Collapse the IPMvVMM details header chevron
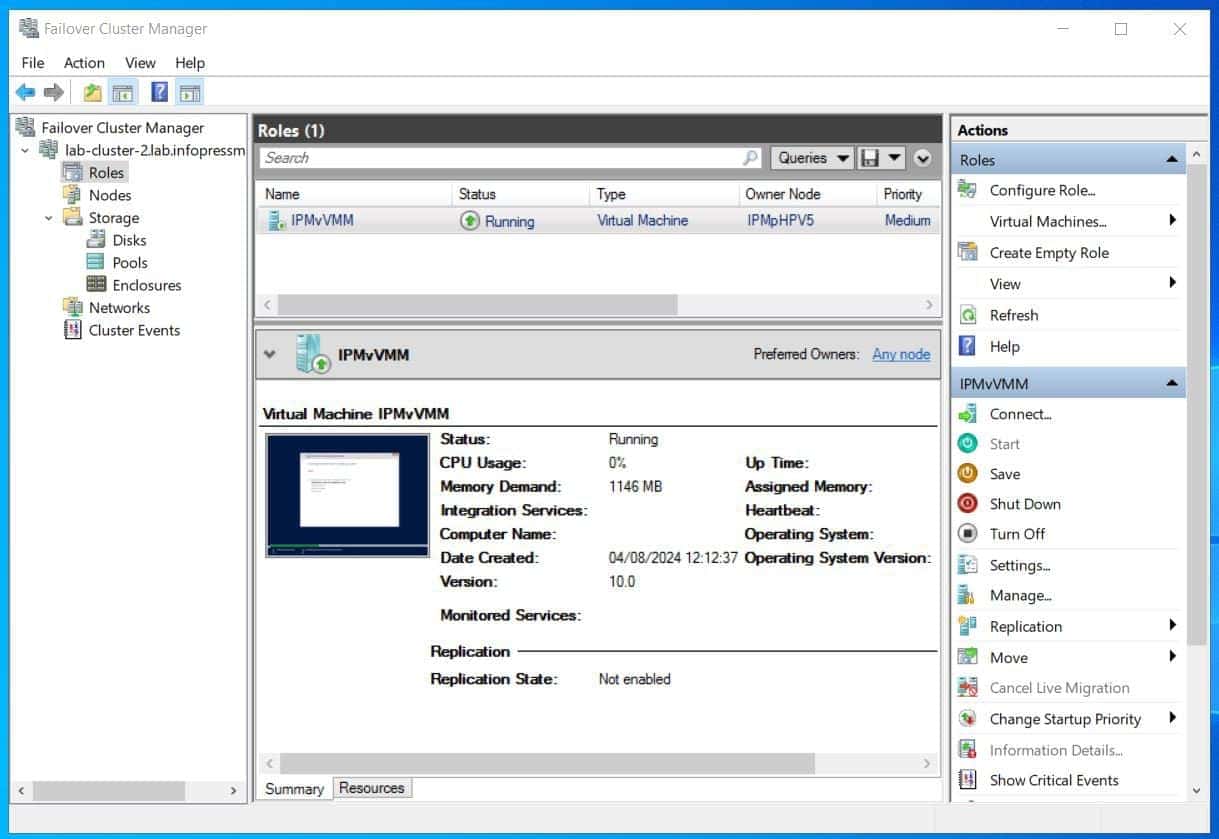The image size is (1219, 839). (268, 354)
